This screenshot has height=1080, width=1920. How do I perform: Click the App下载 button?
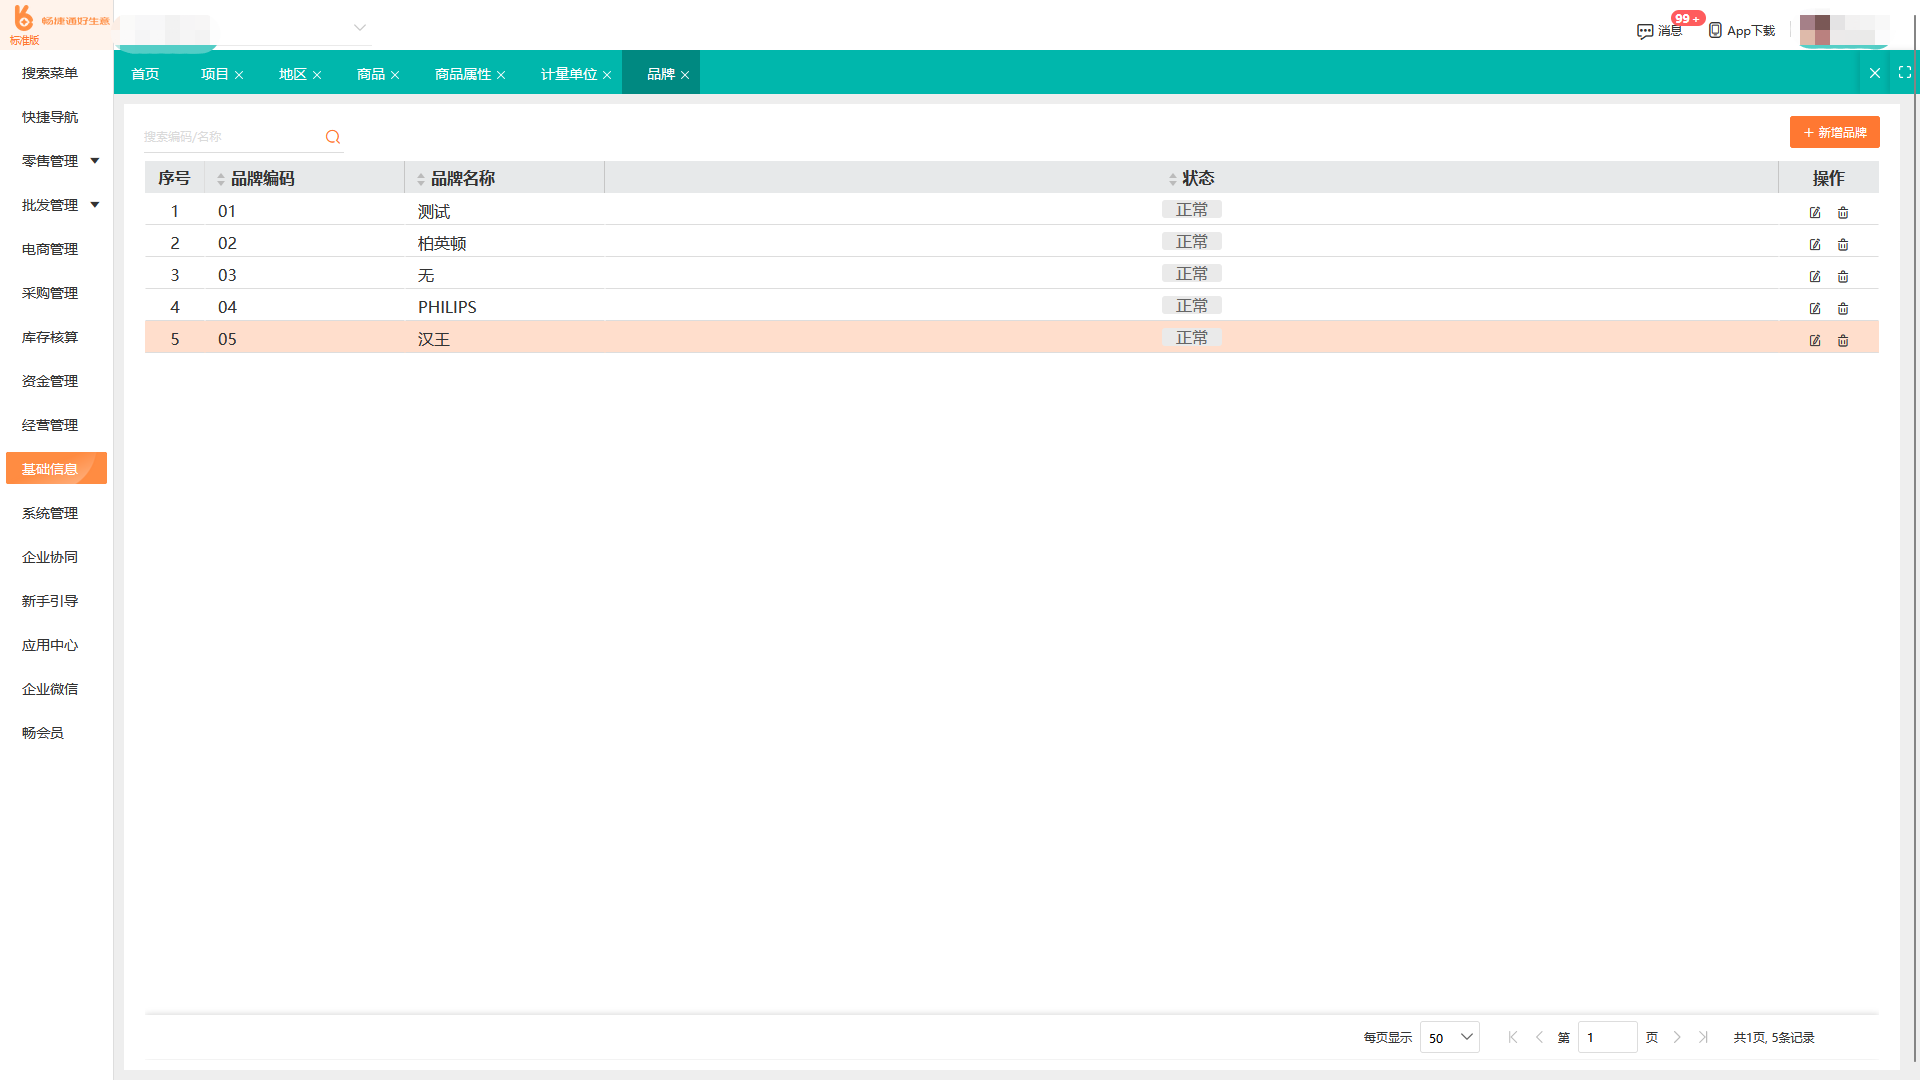tap(1743, 29)
